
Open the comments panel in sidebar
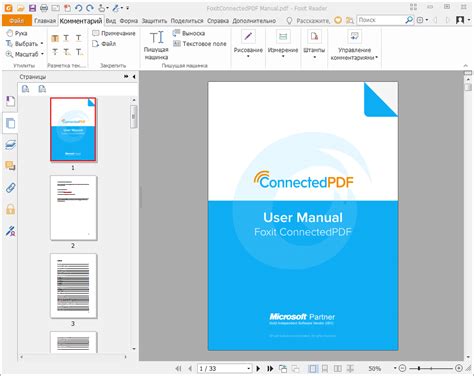coord(10,166)
